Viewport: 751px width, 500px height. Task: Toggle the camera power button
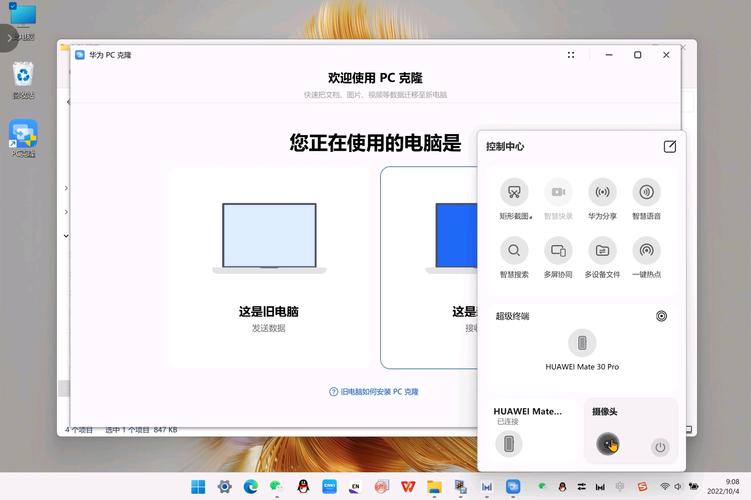tap(659, 447)
